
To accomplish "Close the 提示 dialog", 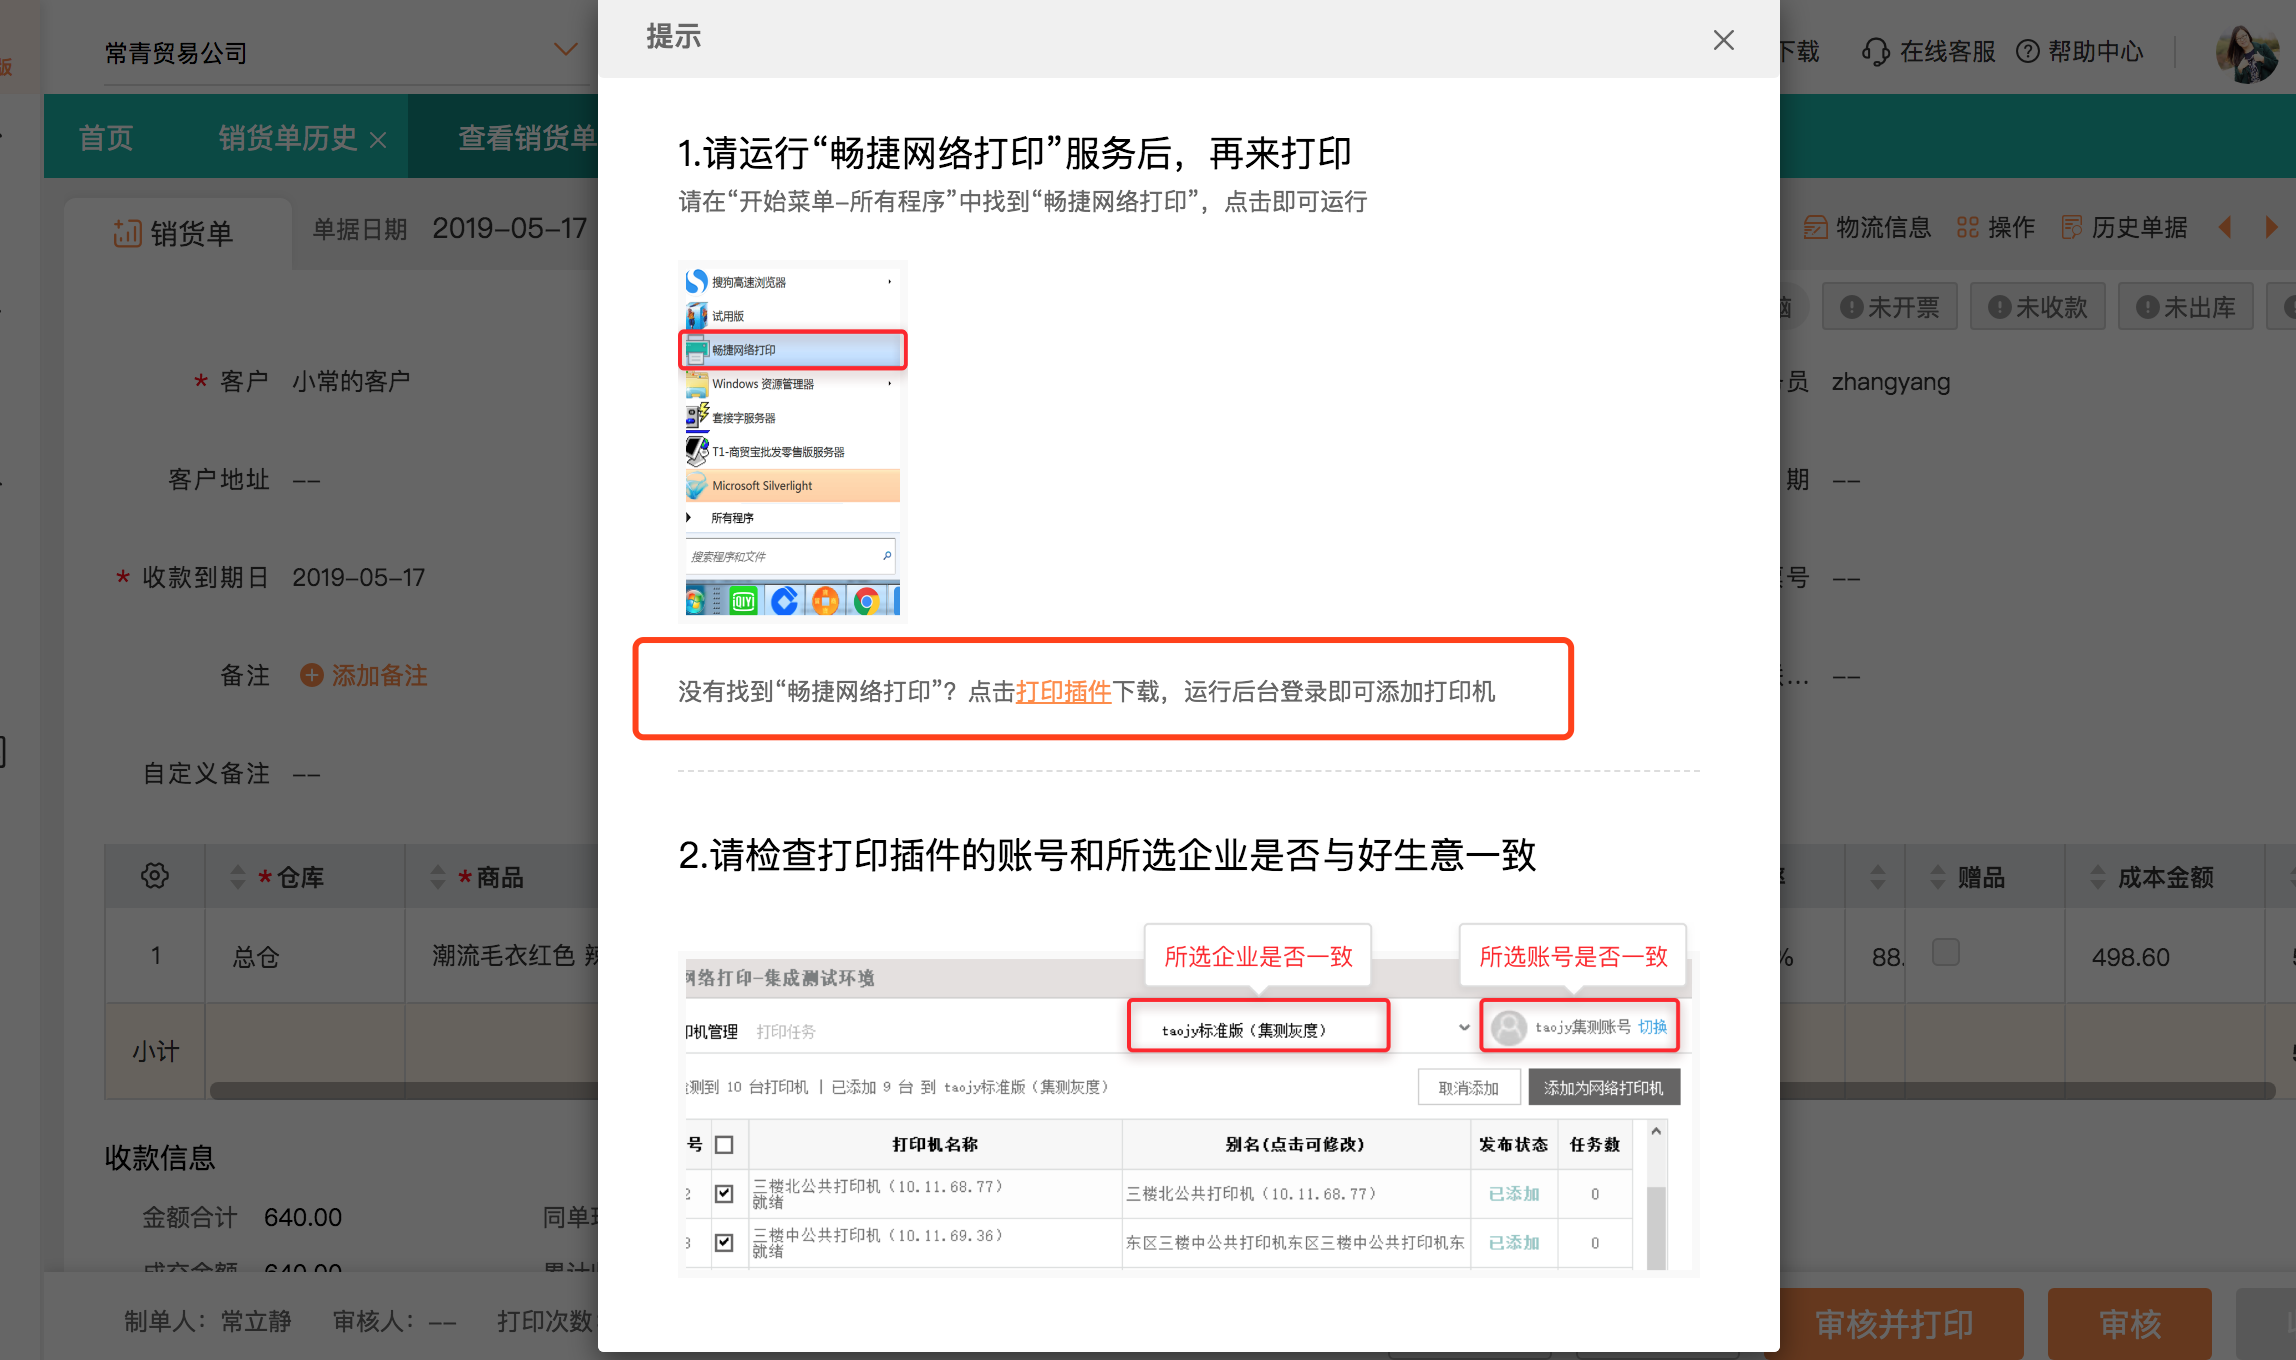I will [x=1720, y=40].
